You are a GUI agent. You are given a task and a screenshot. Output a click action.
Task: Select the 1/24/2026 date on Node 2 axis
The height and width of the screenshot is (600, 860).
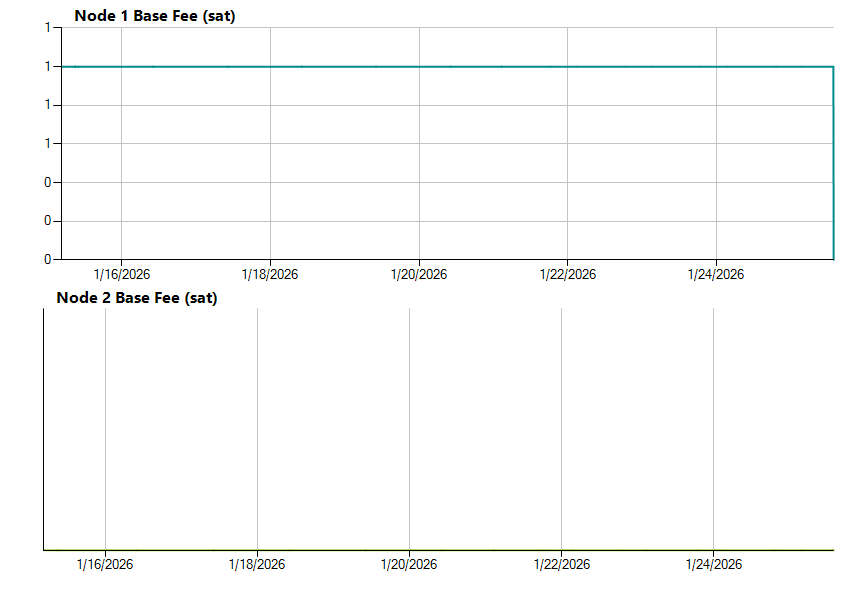(713, 564)
